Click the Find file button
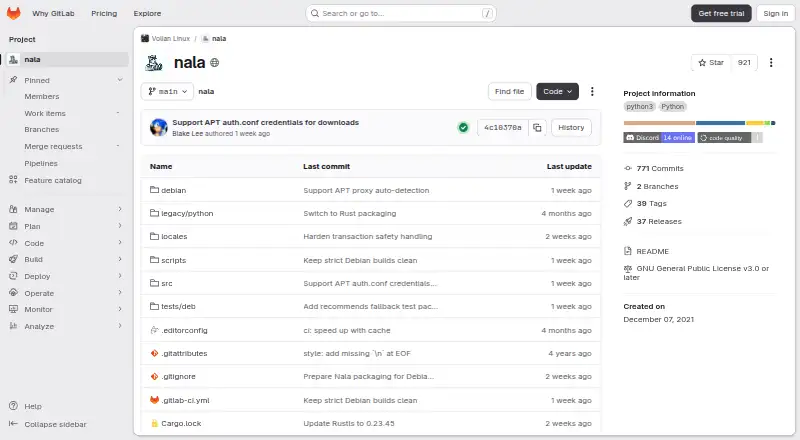 tap(510, 91)
